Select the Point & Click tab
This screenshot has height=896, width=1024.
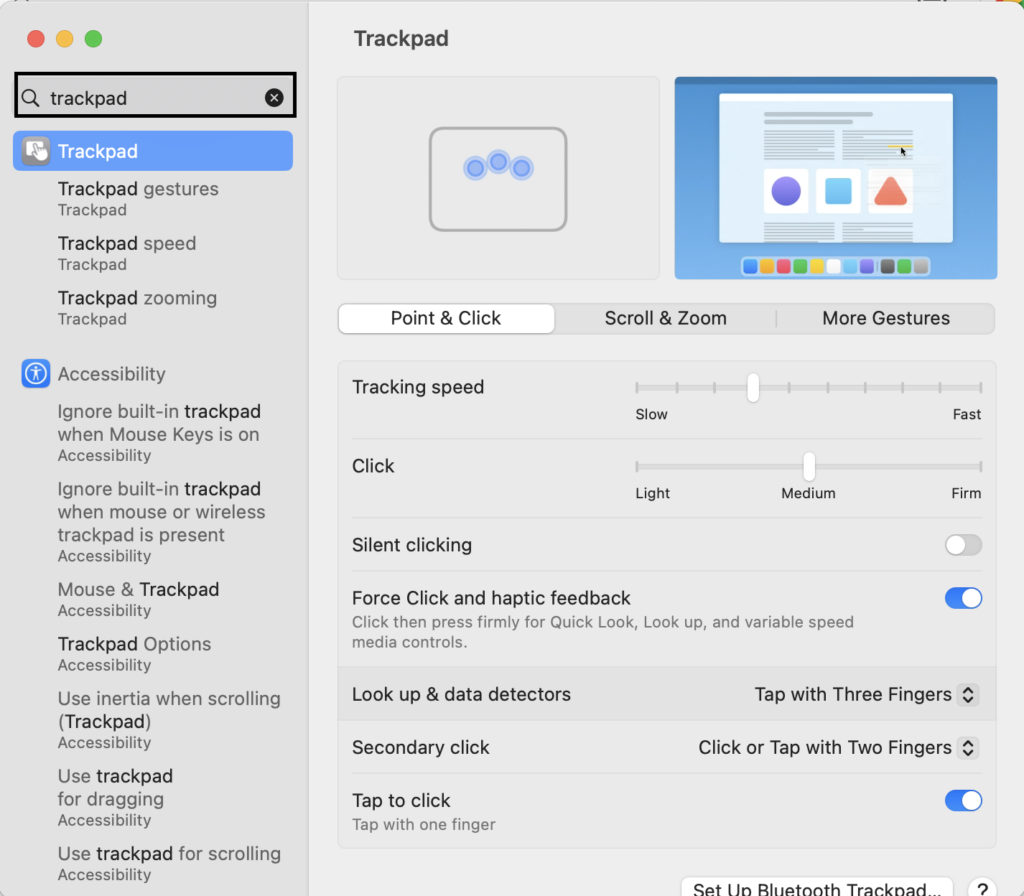click(446, 319)
